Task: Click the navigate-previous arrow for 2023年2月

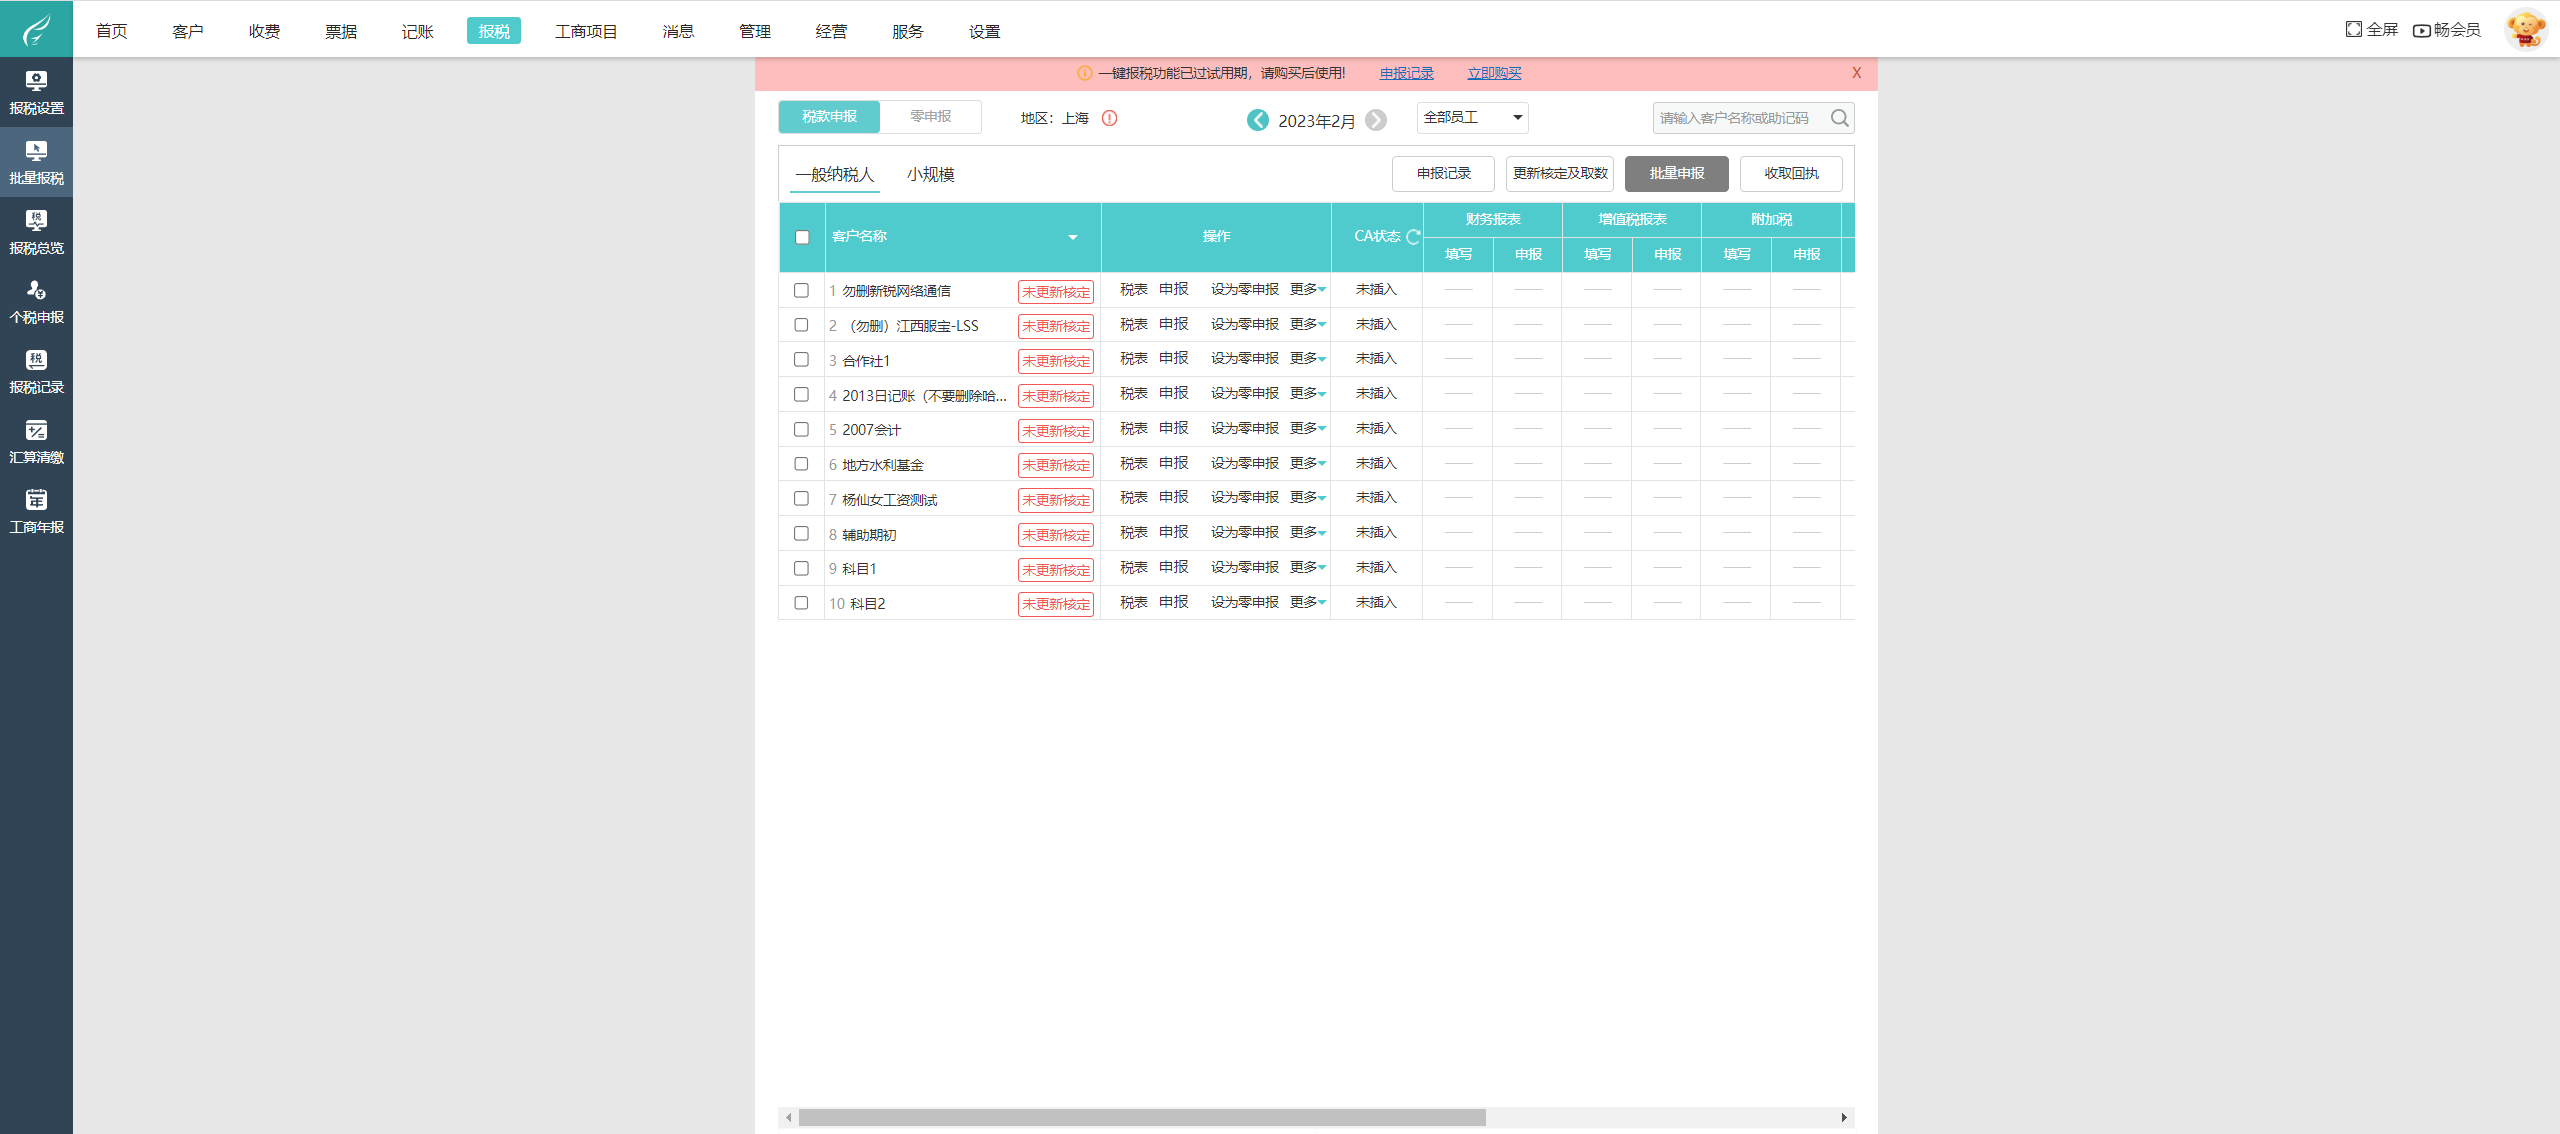Action: click(x=1259, y=117)
